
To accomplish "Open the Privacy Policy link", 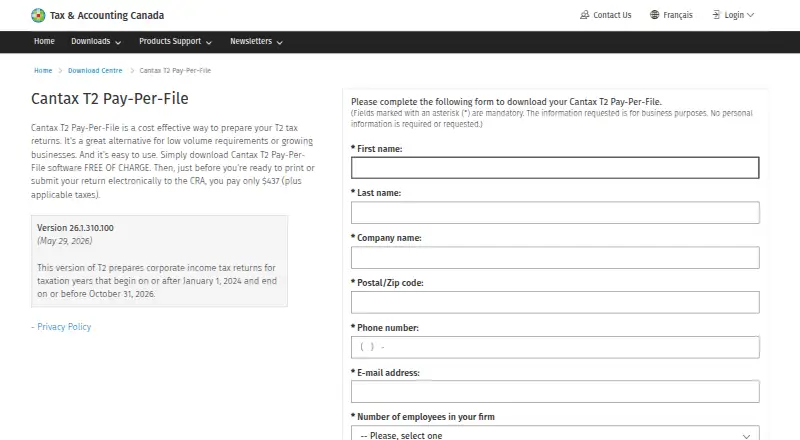I will (64, 327).
